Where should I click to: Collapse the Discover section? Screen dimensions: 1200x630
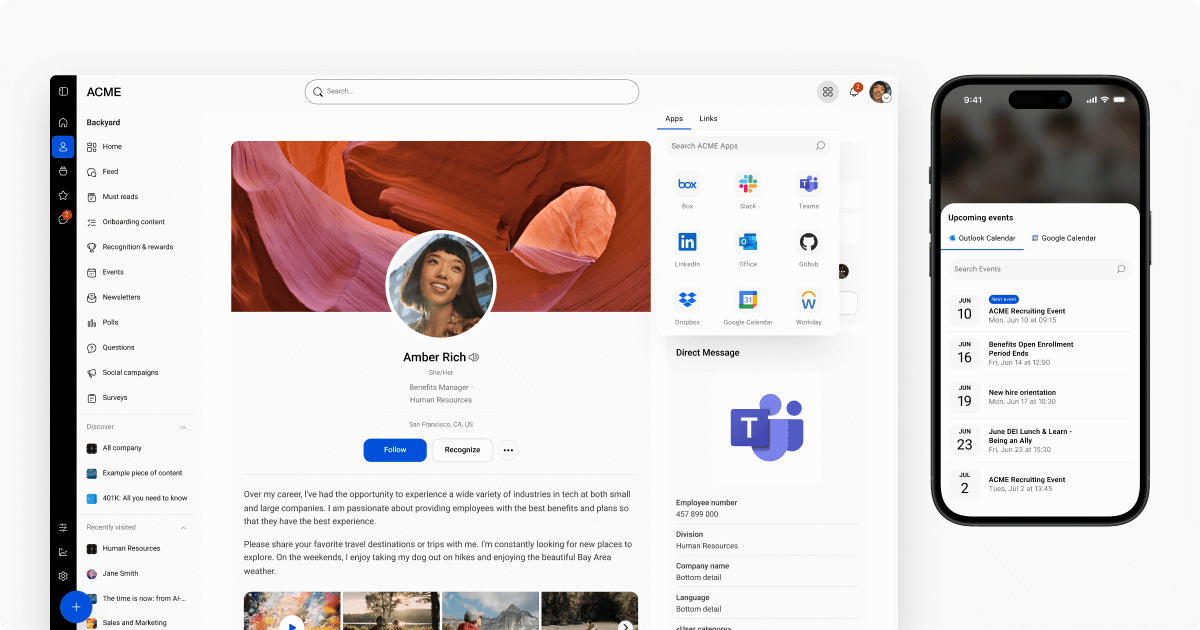click(183, 426)
